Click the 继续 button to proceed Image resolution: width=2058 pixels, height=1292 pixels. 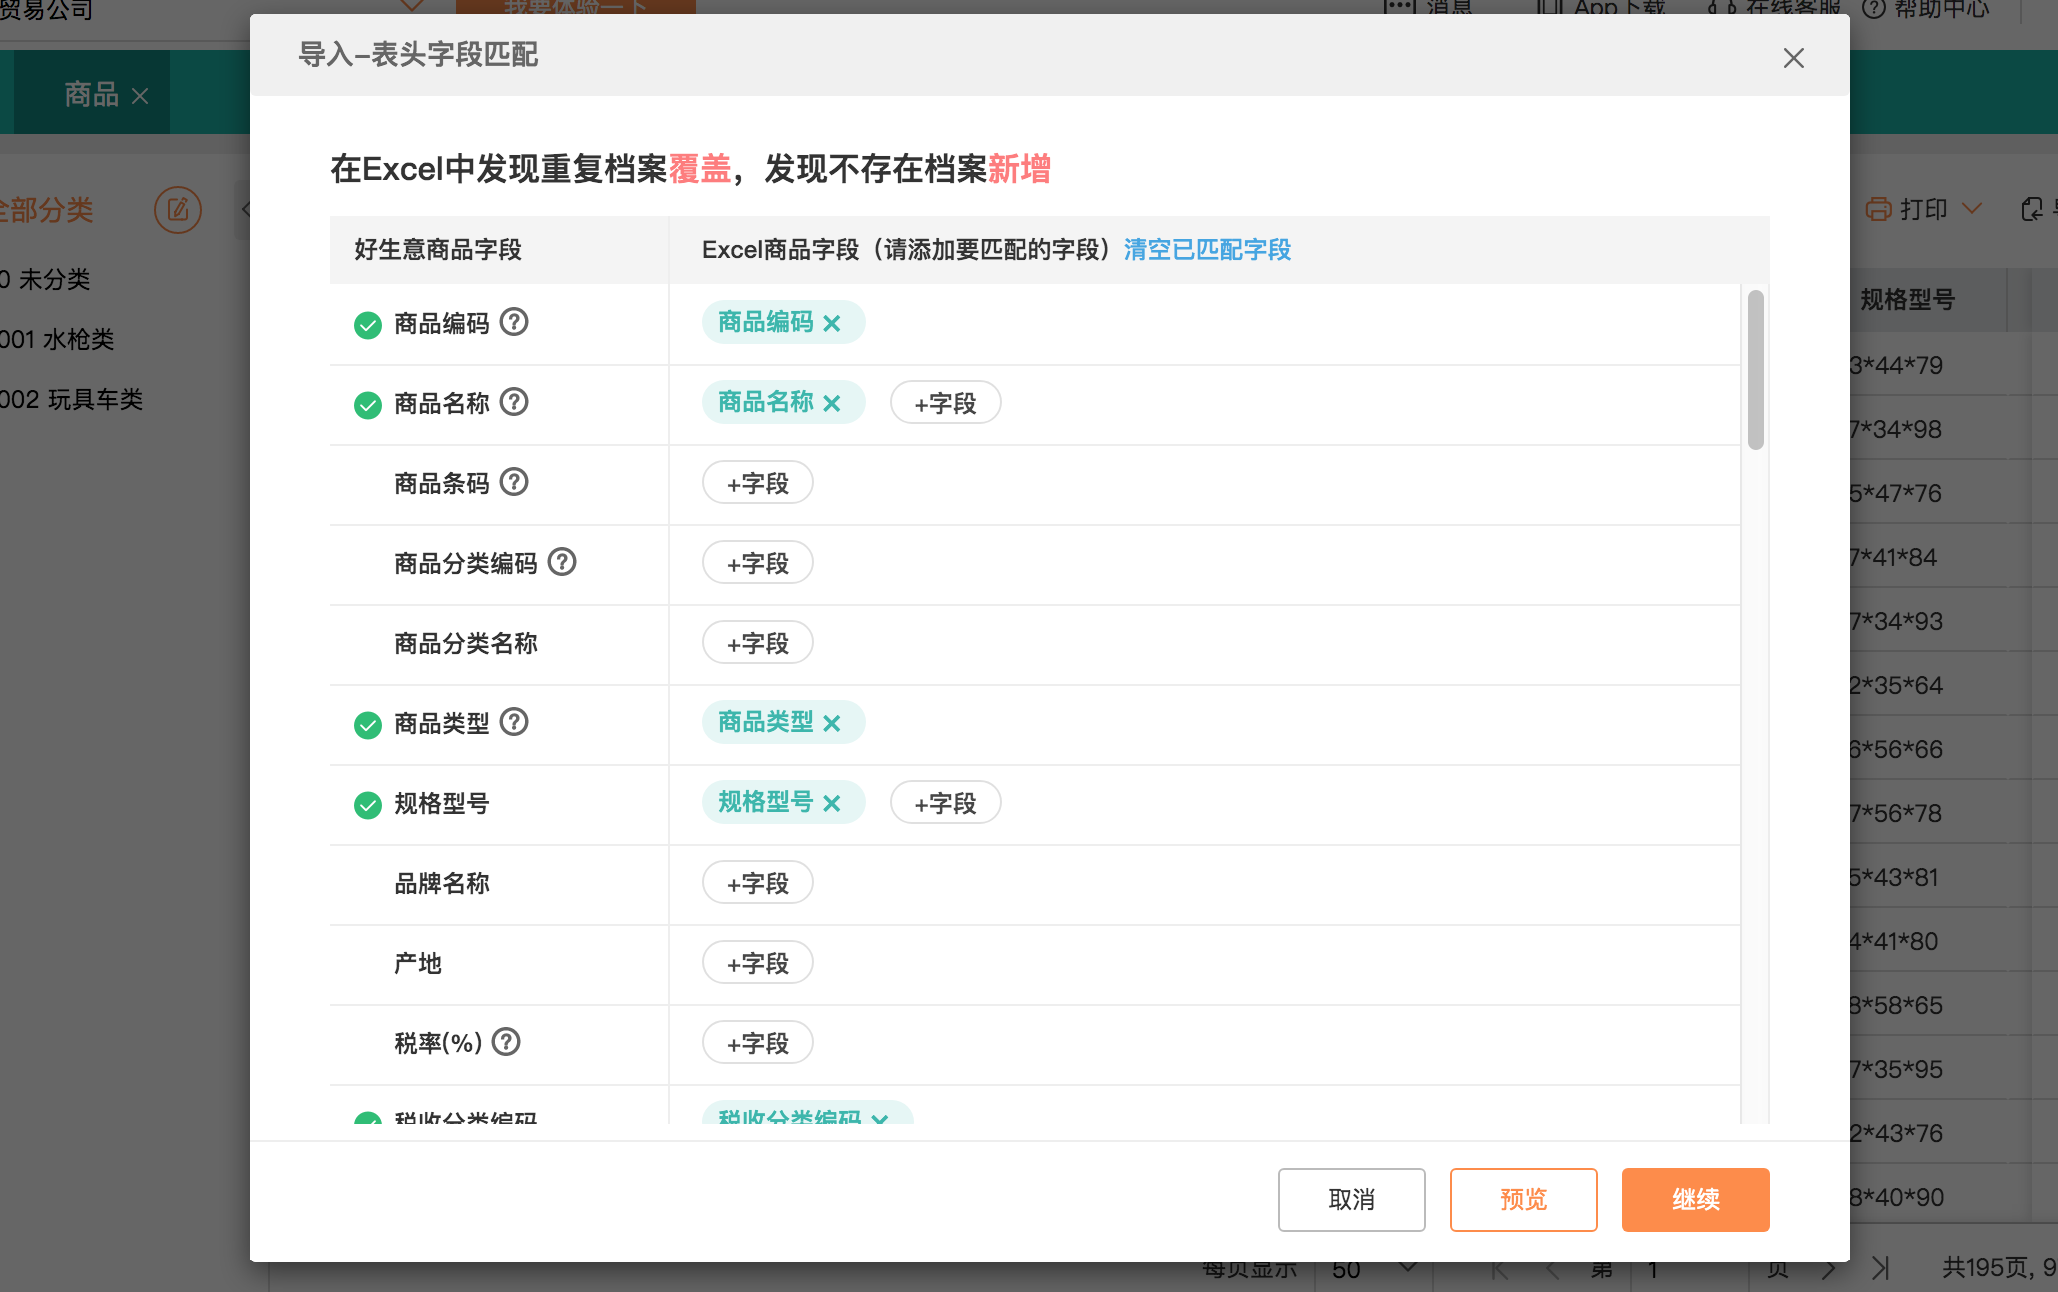click(x=1695, y=1200)
